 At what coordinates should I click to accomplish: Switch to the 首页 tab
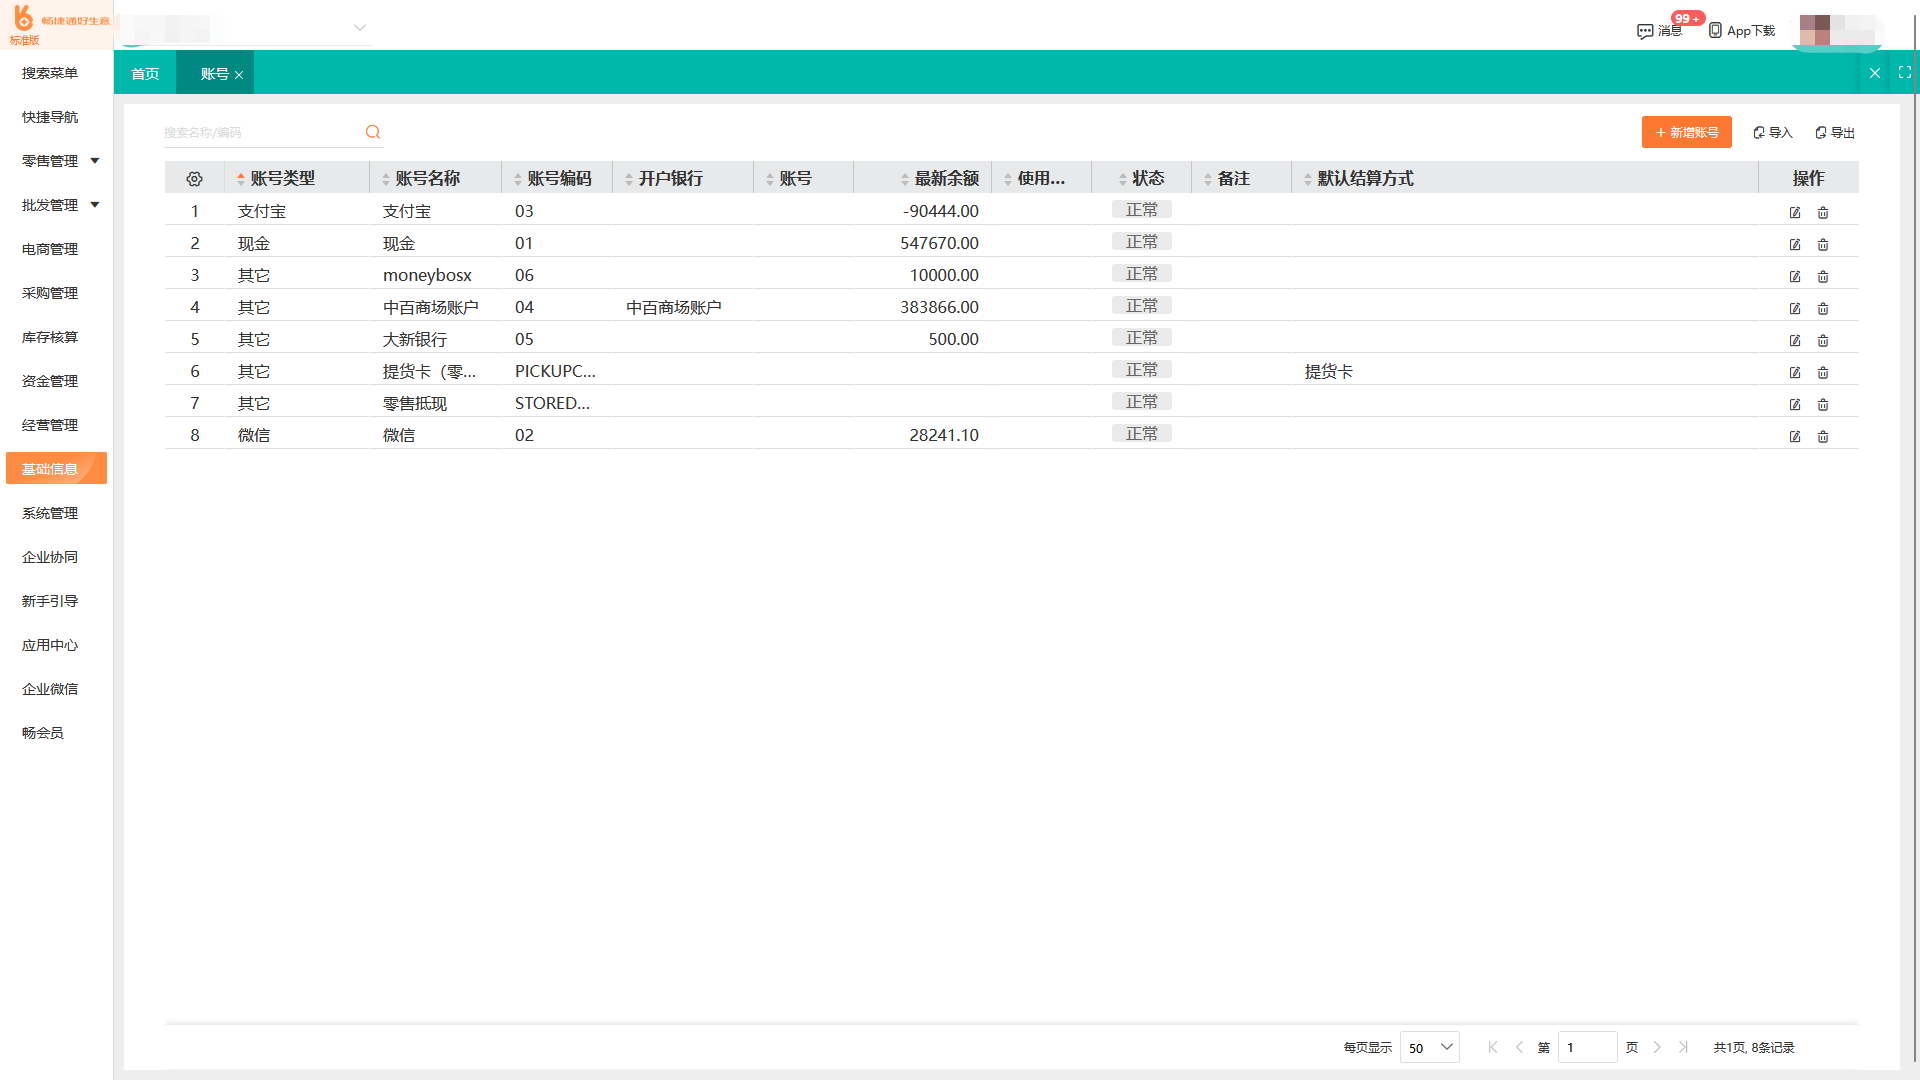point(144,73)
